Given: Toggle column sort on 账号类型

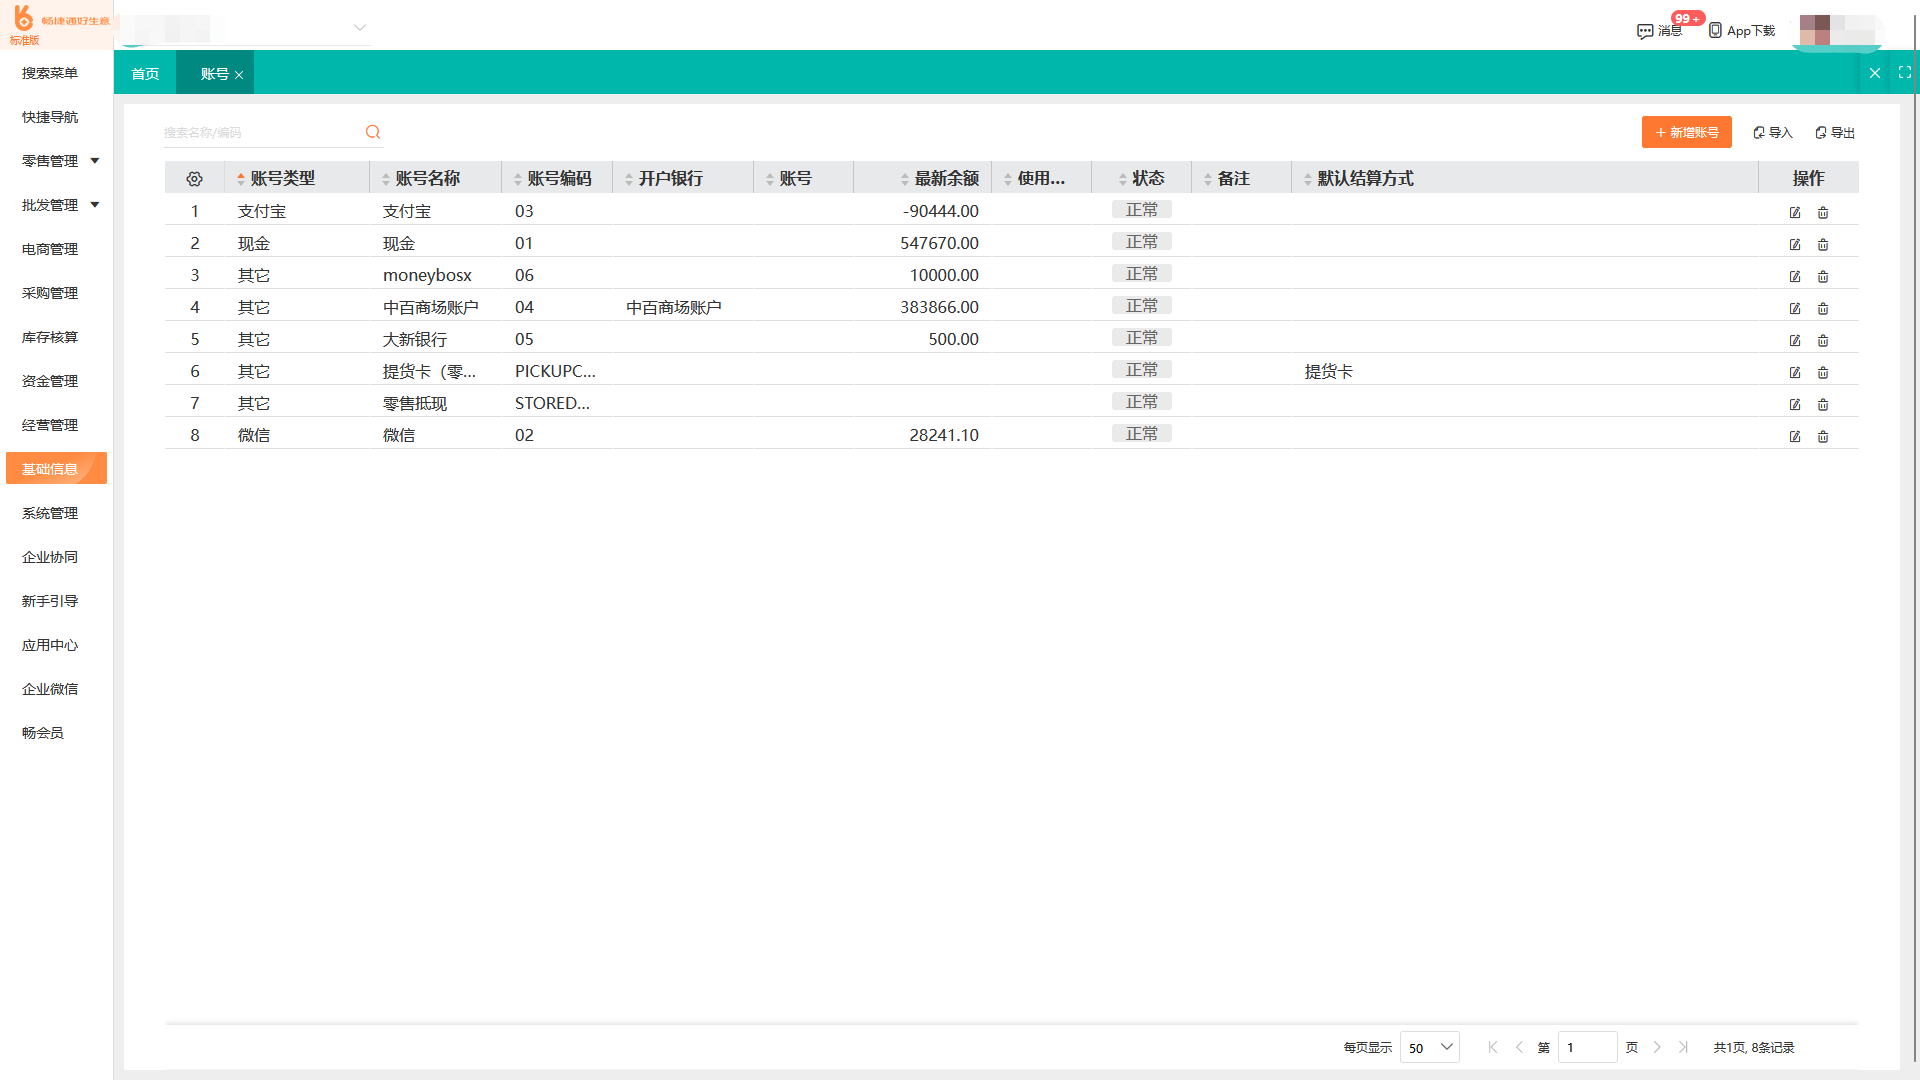Looking at the screenshot, I should [x=239, y=178].
